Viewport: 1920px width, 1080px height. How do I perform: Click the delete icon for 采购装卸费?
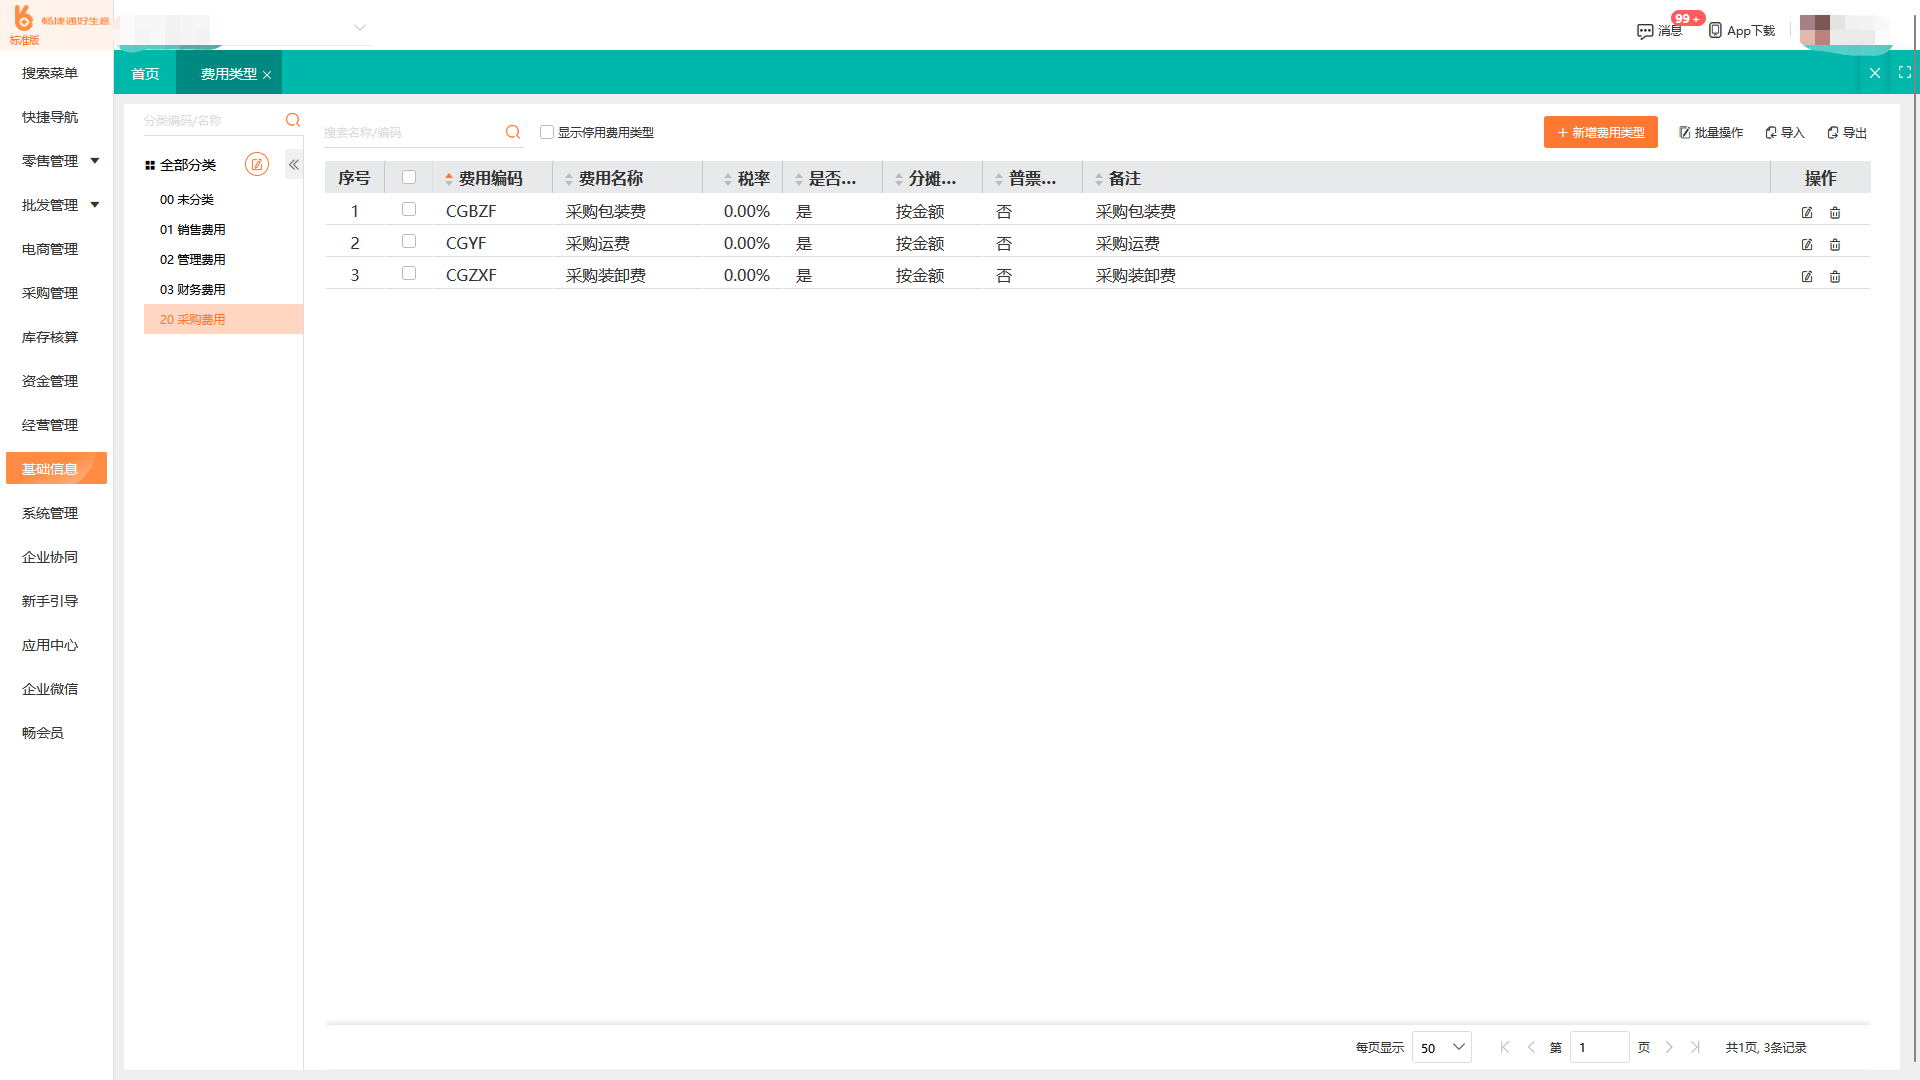[x=1836, y=274]
